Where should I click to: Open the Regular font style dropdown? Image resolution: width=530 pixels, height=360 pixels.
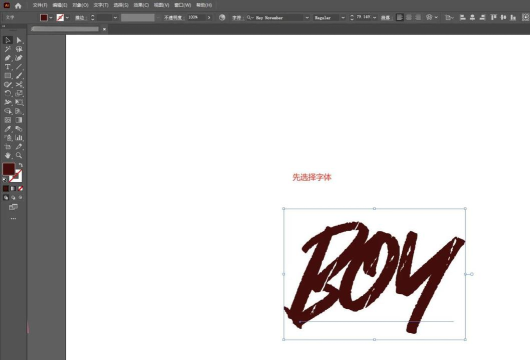click(x=343, y=18)
